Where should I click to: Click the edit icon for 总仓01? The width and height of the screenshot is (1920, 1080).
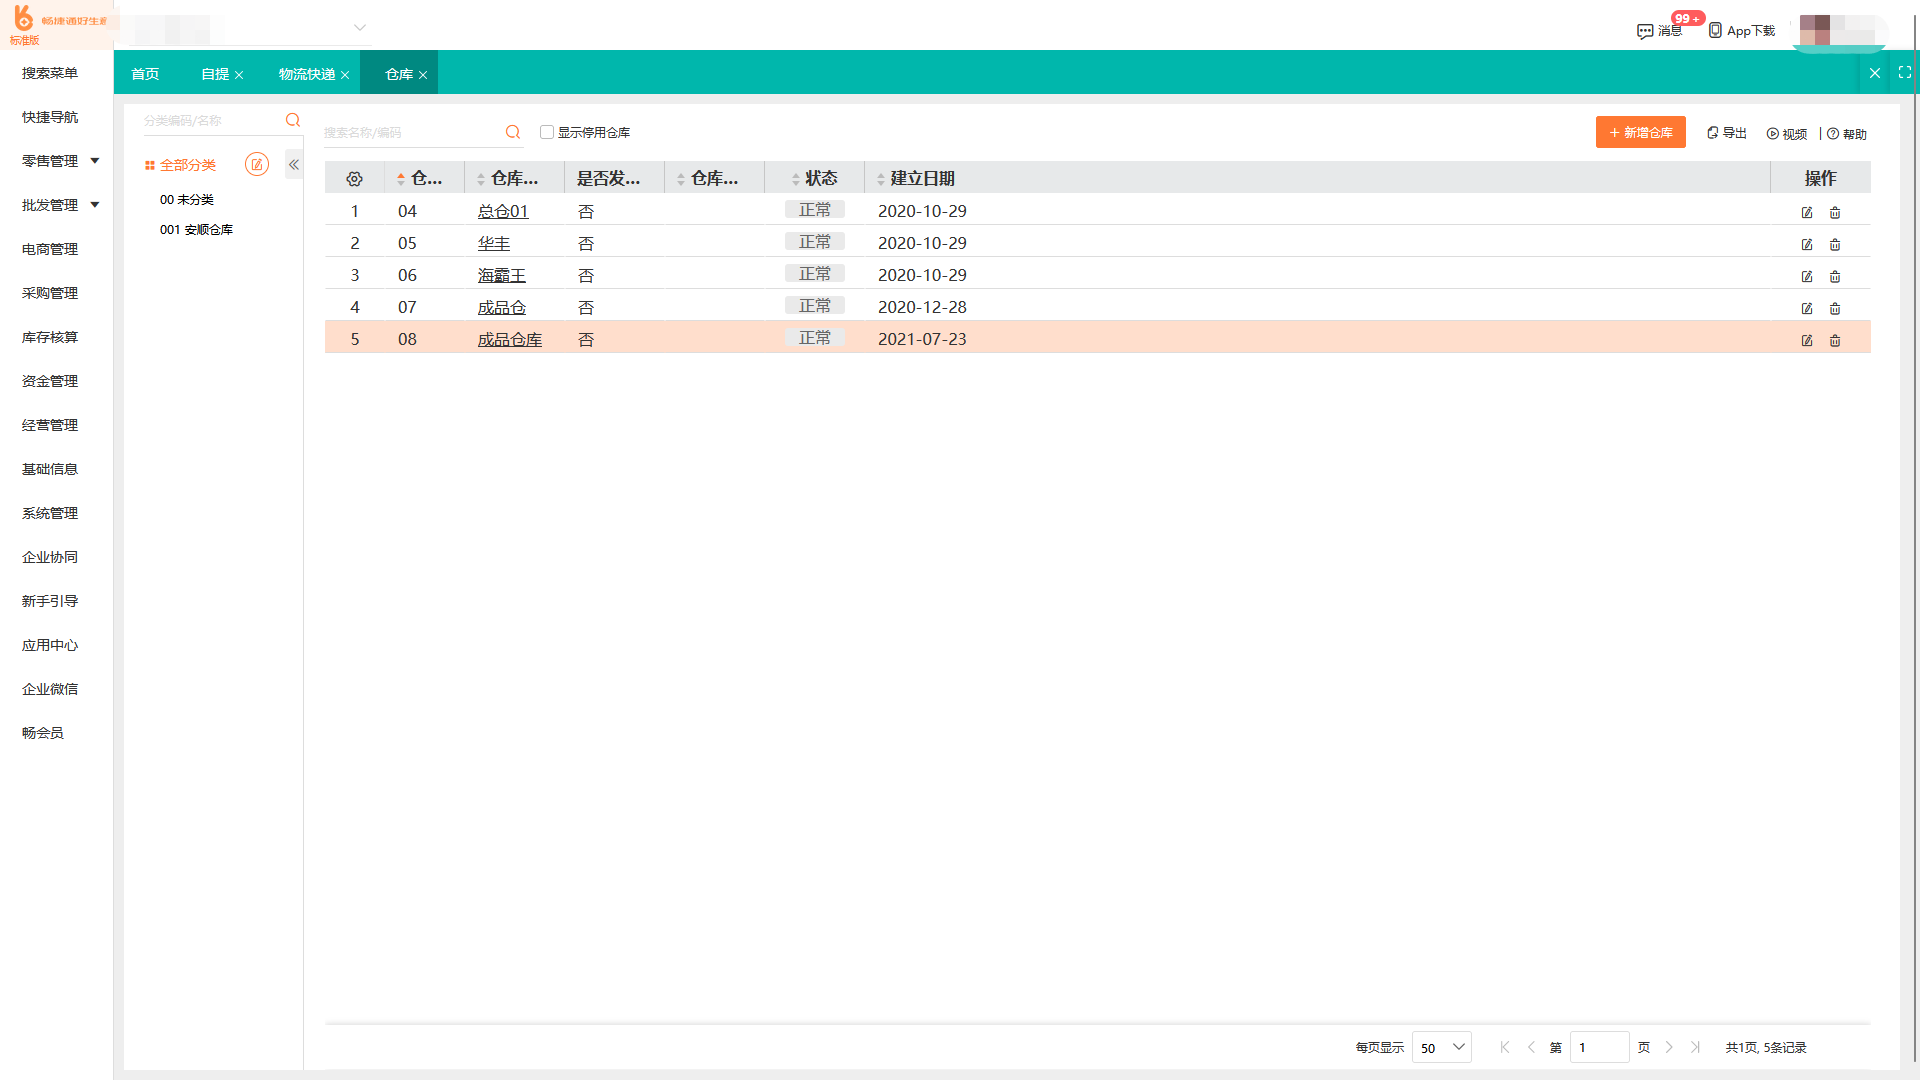(x=1807, y=211)
